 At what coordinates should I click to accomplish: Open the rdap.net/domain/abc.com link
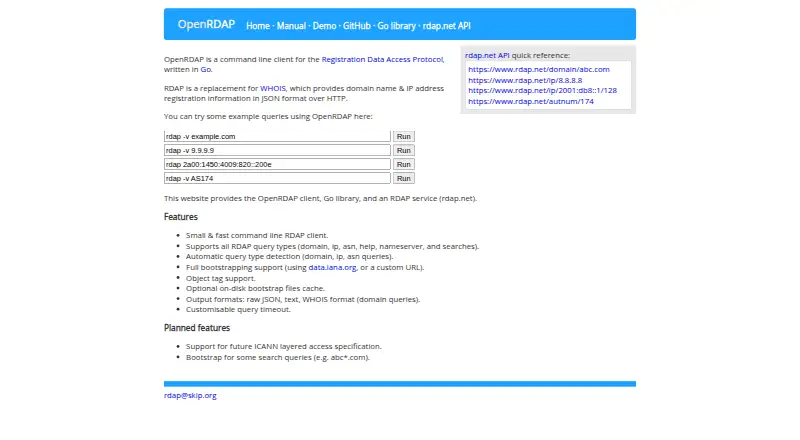[539, 69]
